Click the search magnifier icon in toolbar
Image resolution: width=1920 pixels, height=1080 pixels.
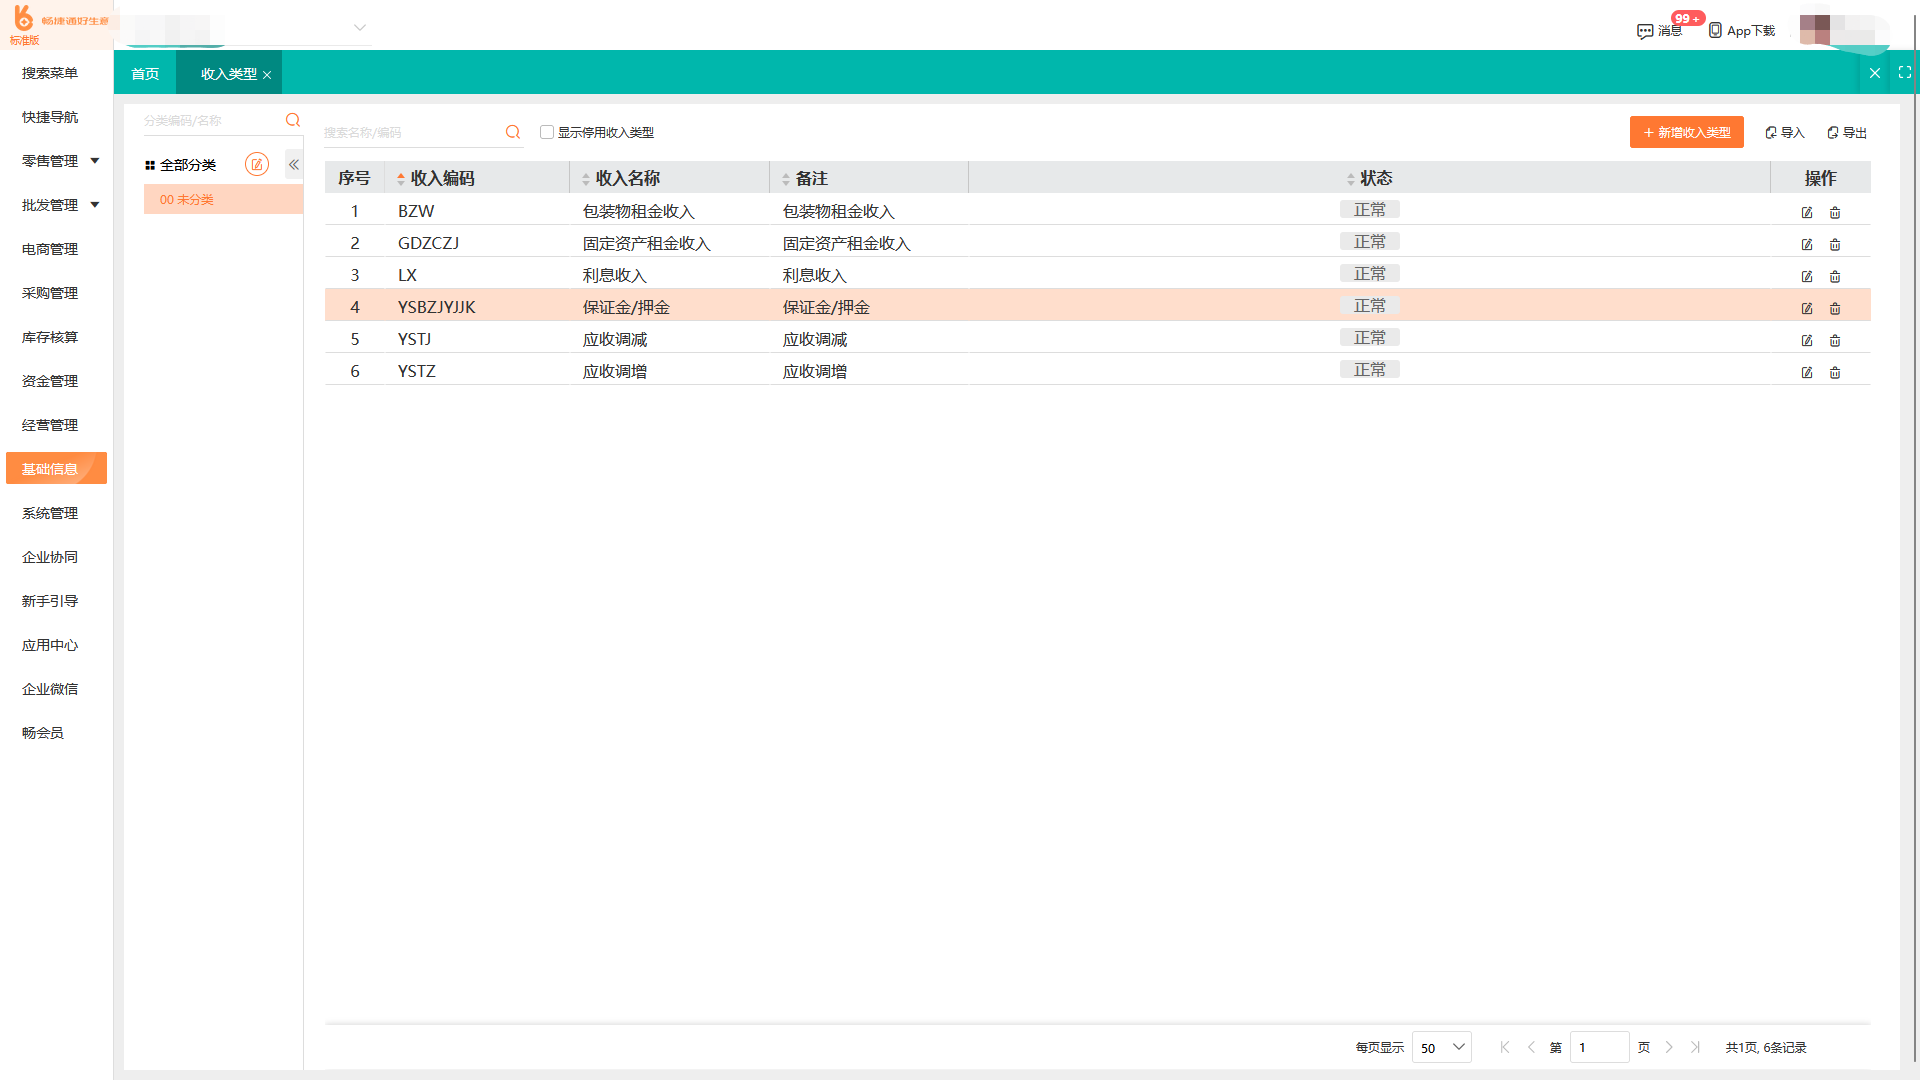coord(513,132)
